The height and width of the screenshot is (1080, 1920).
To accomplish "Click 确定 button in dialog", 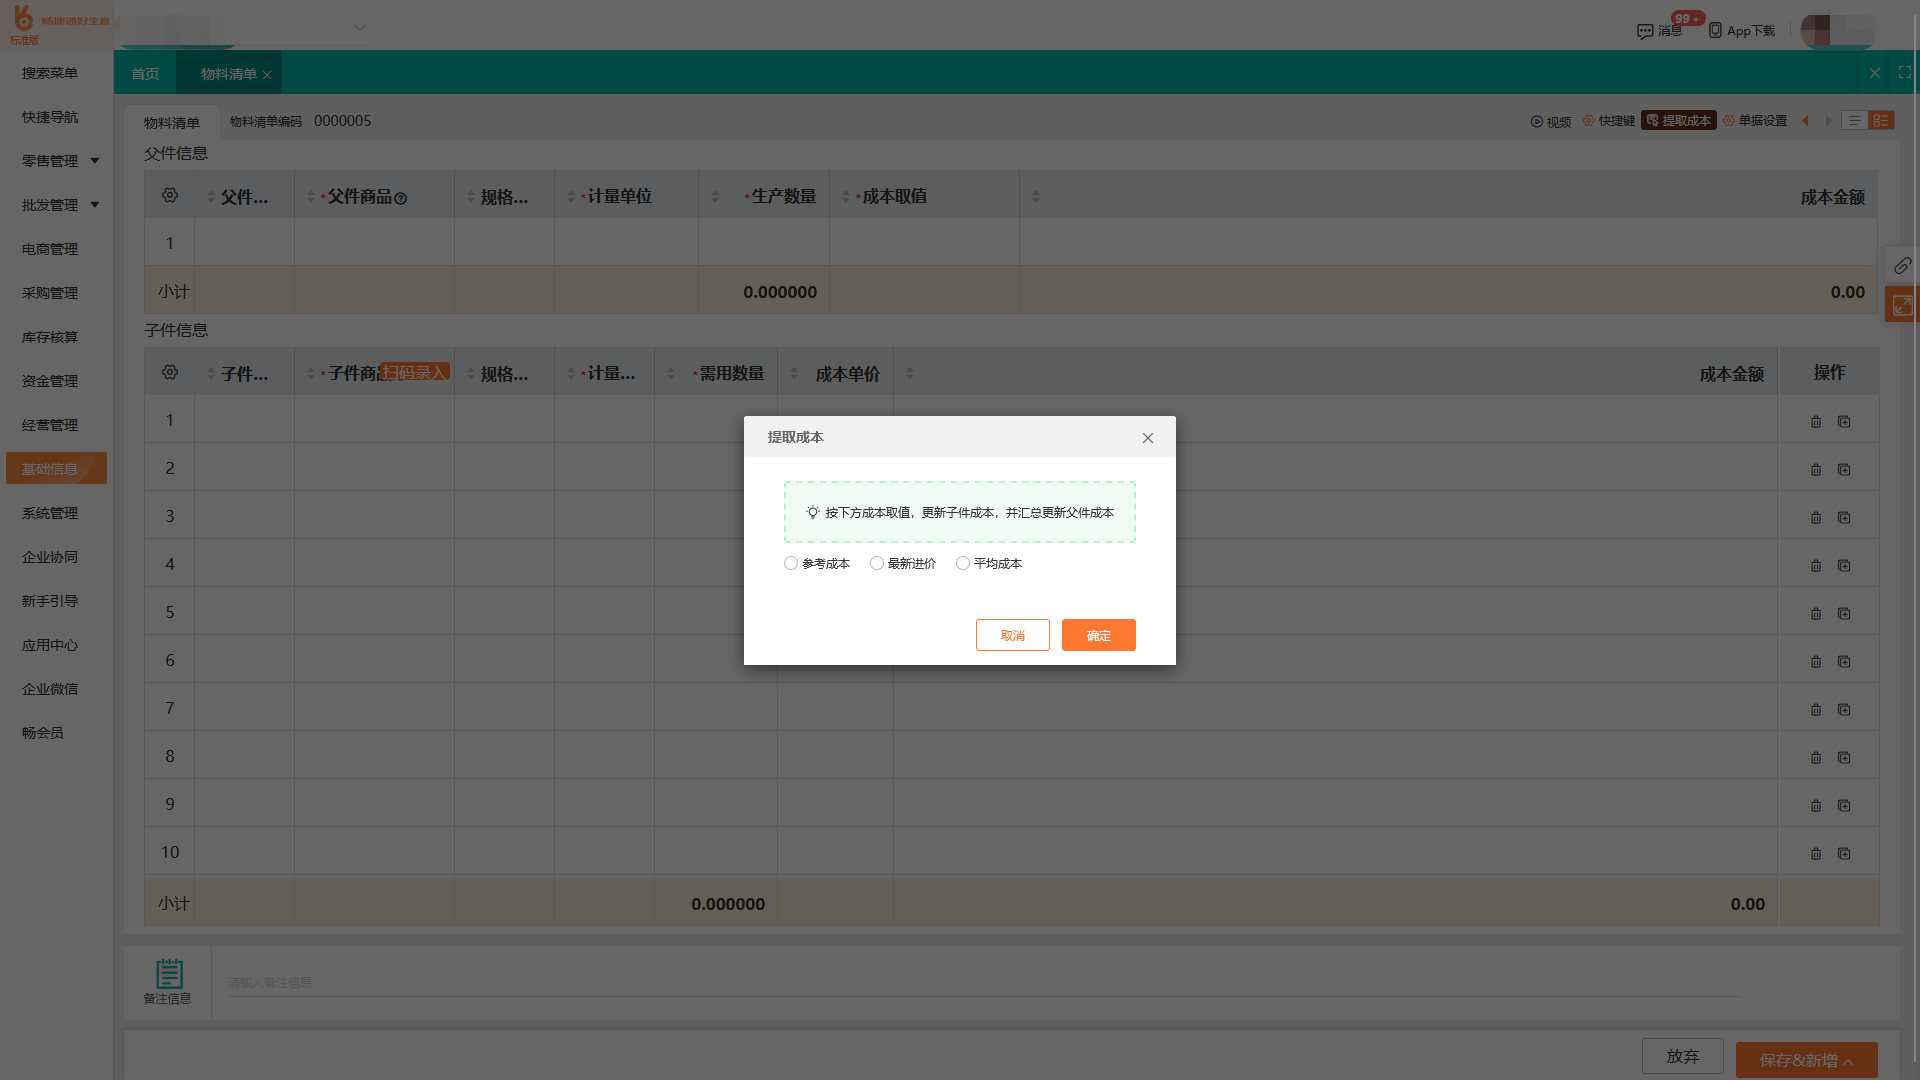I will point(1098,634).
